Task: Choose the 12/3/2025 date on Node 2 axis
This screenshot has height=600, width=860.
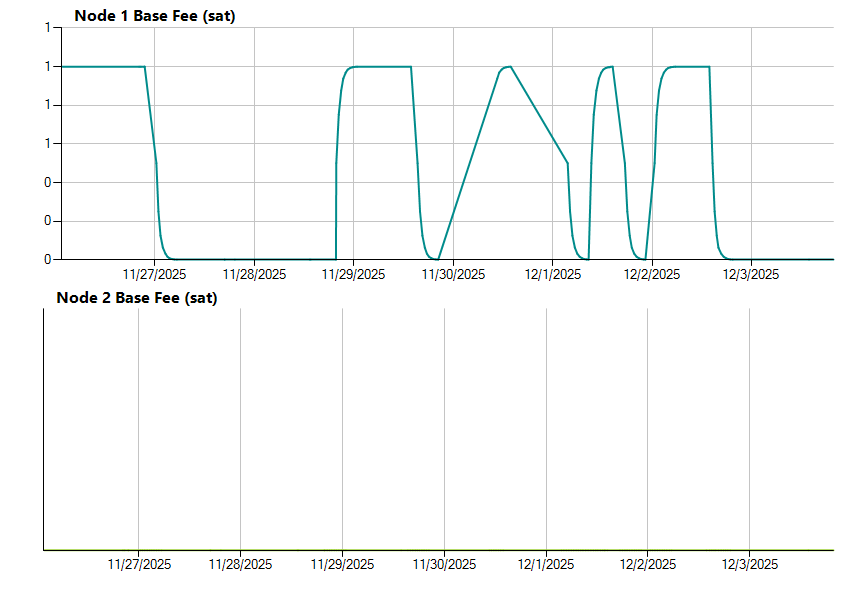Action: click(x=749, y=565)
